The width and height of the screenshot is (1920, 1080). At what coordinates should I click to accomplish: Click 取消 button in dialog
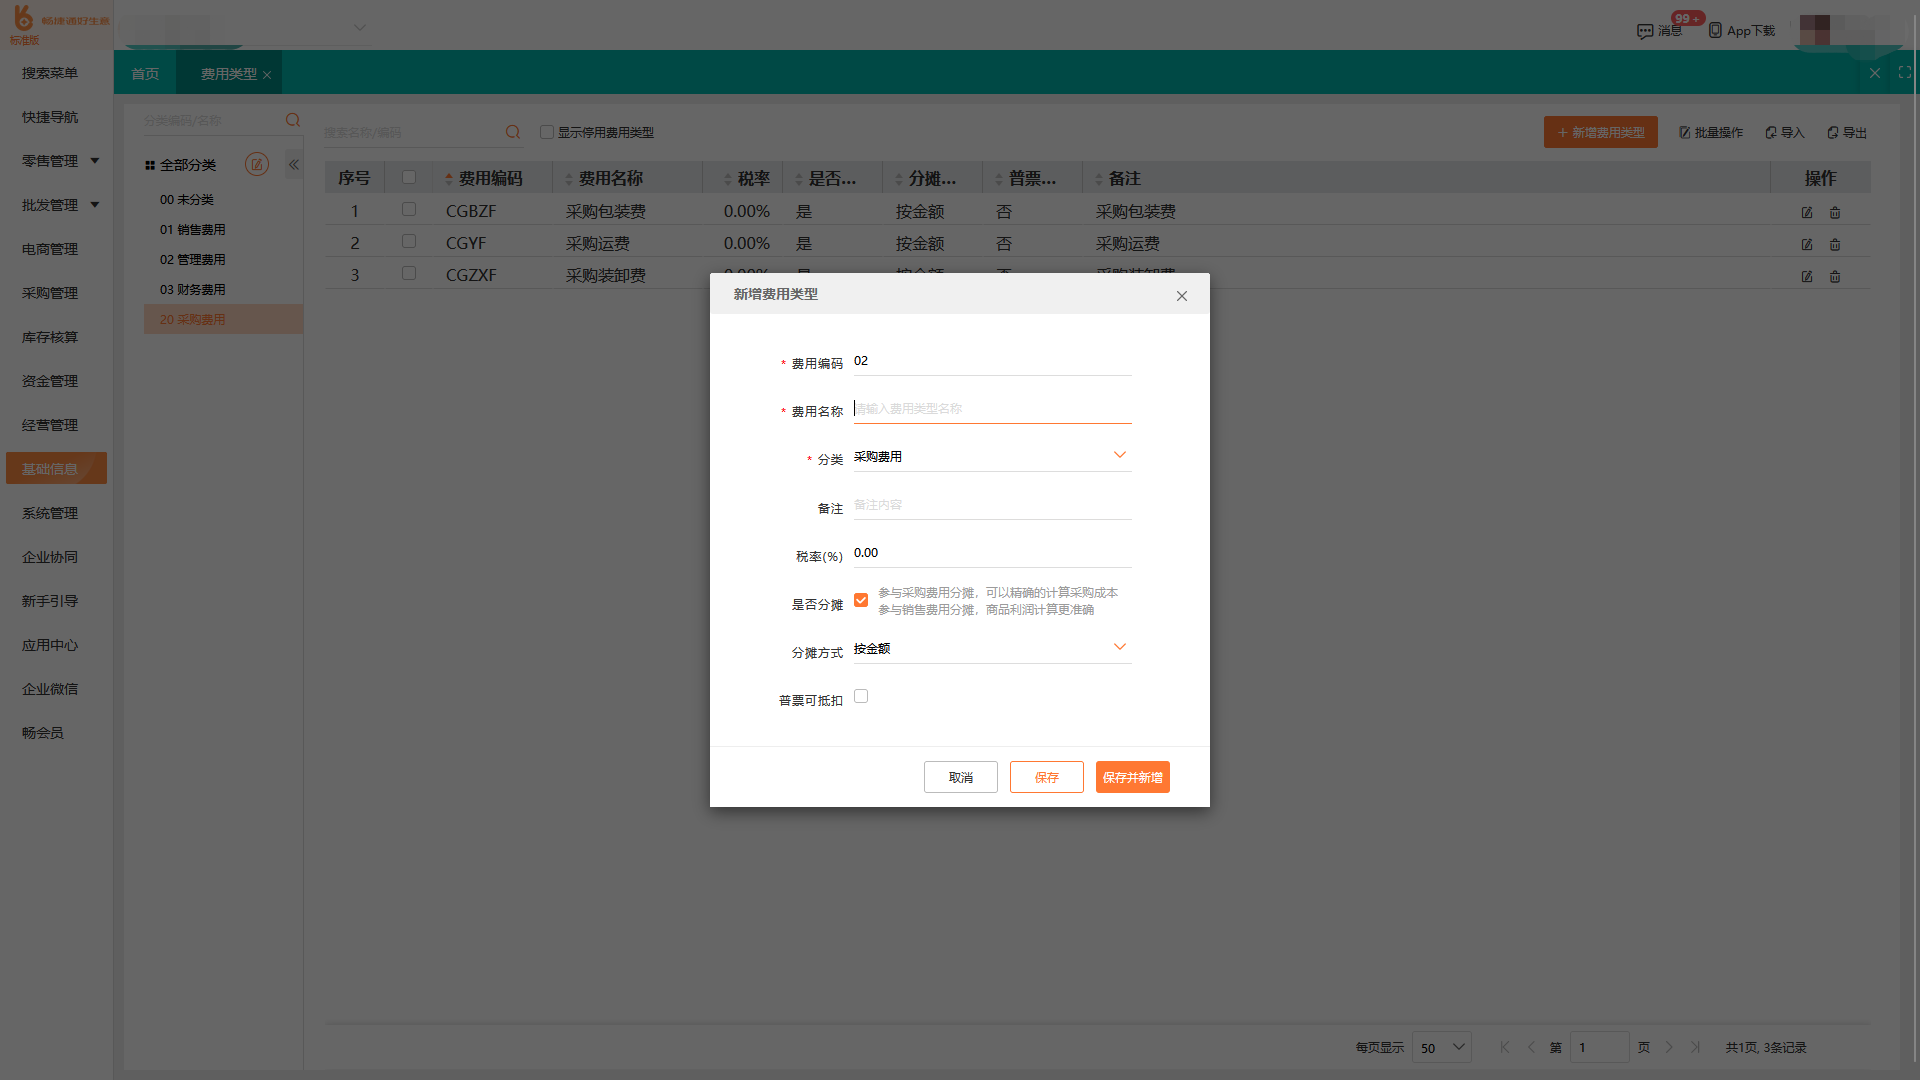(x=960, y=777)
